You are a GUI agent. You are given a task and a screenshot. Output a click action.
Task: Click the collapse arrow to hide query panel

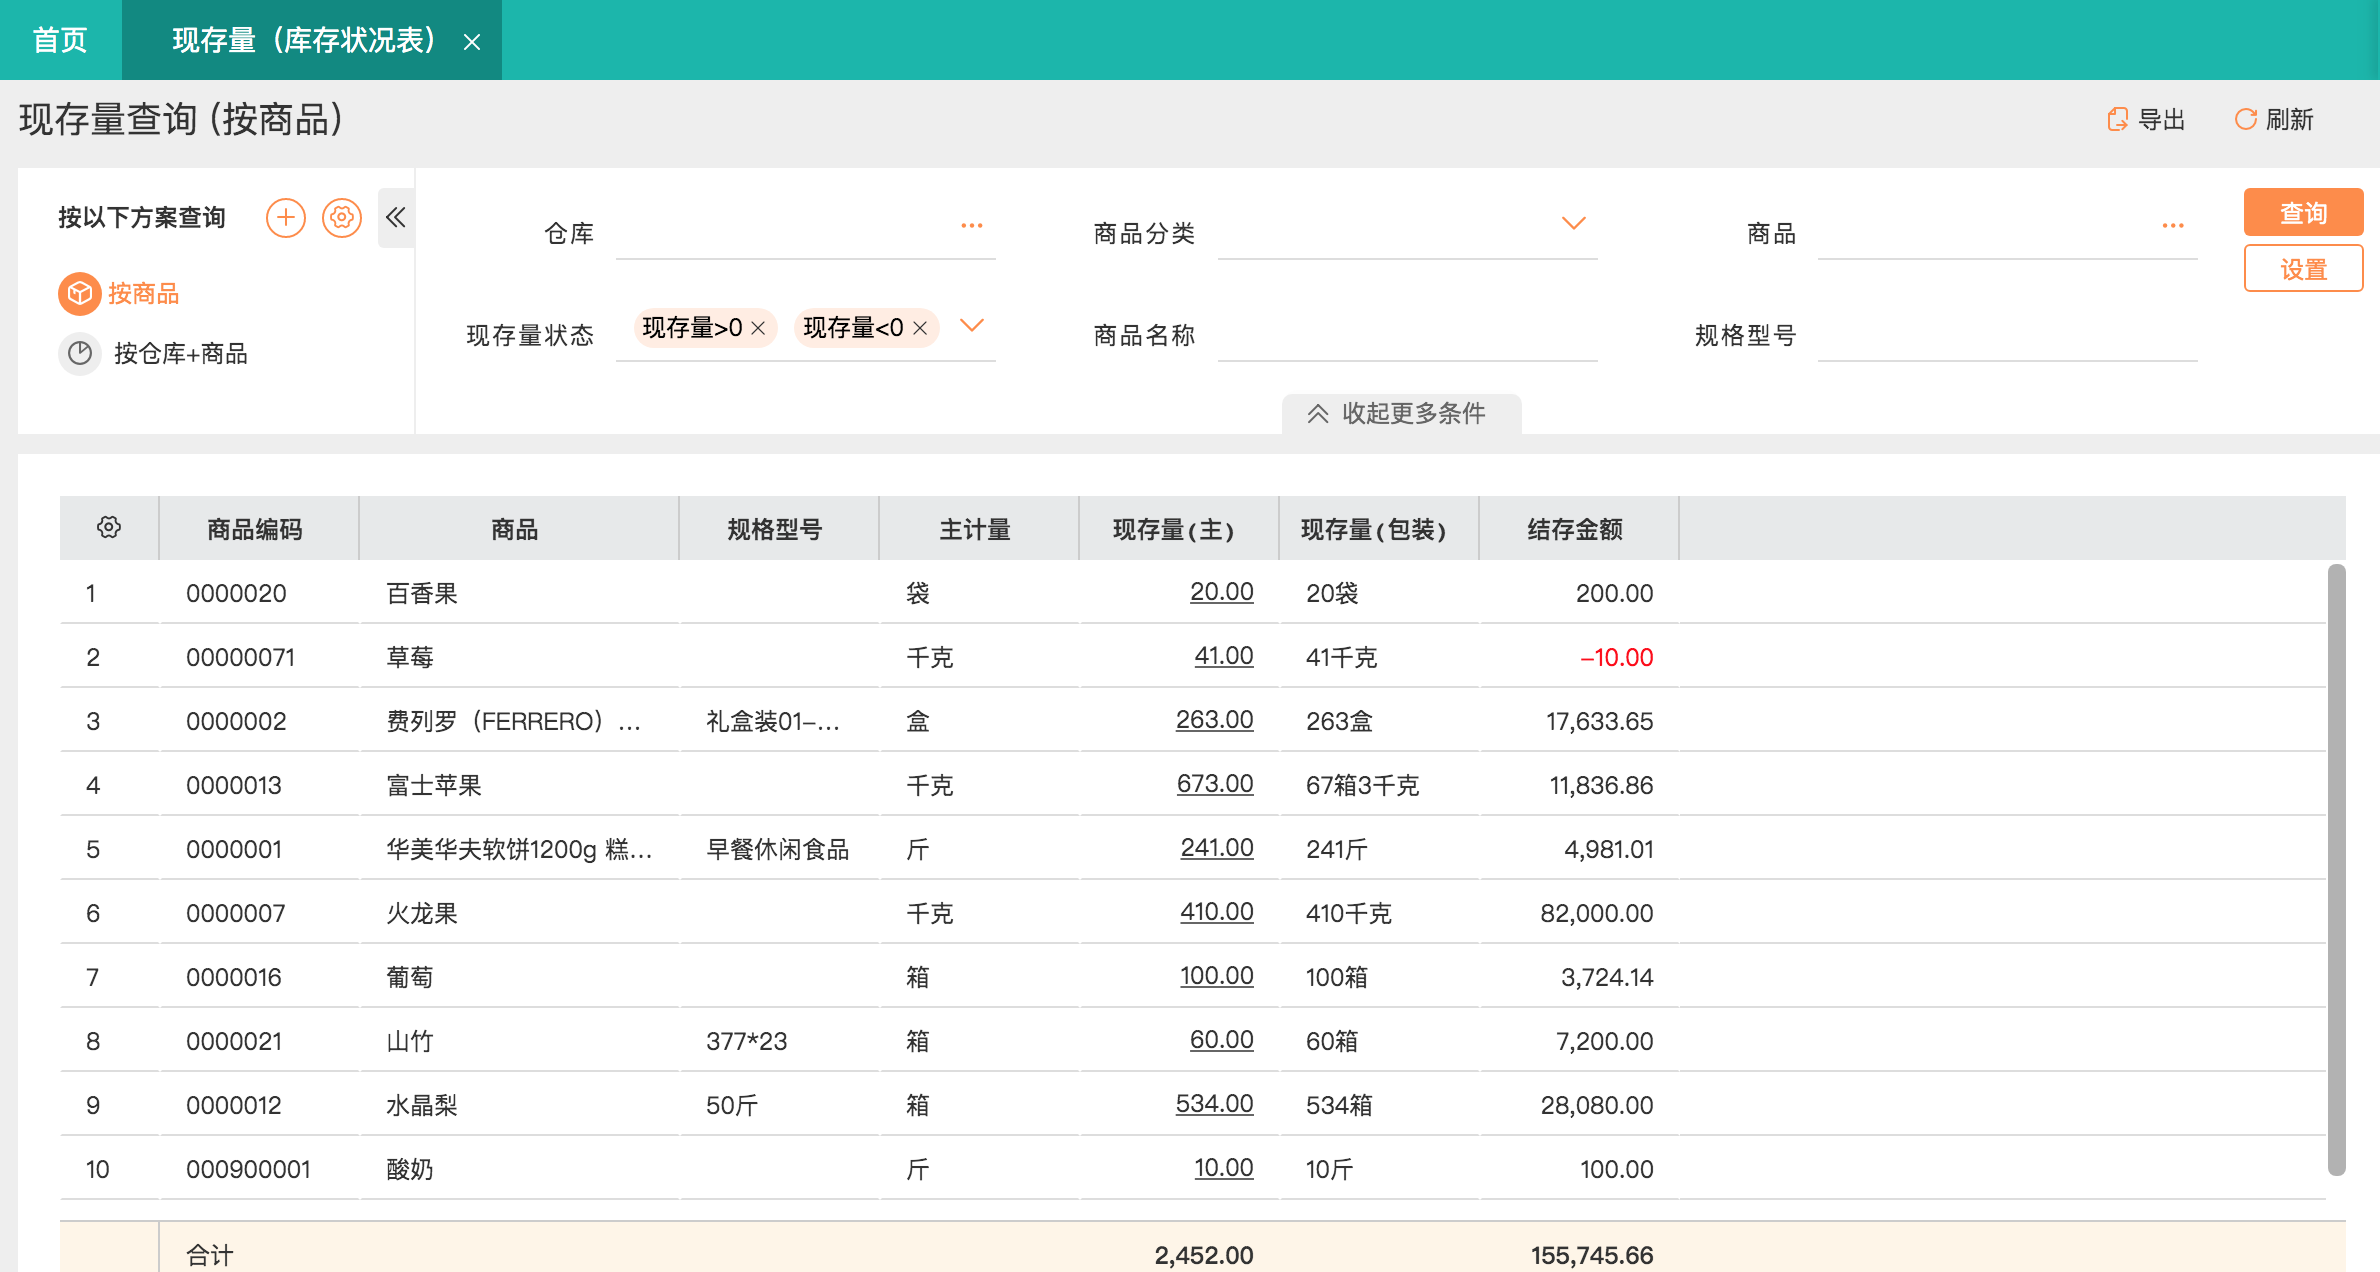coord(395,217)
